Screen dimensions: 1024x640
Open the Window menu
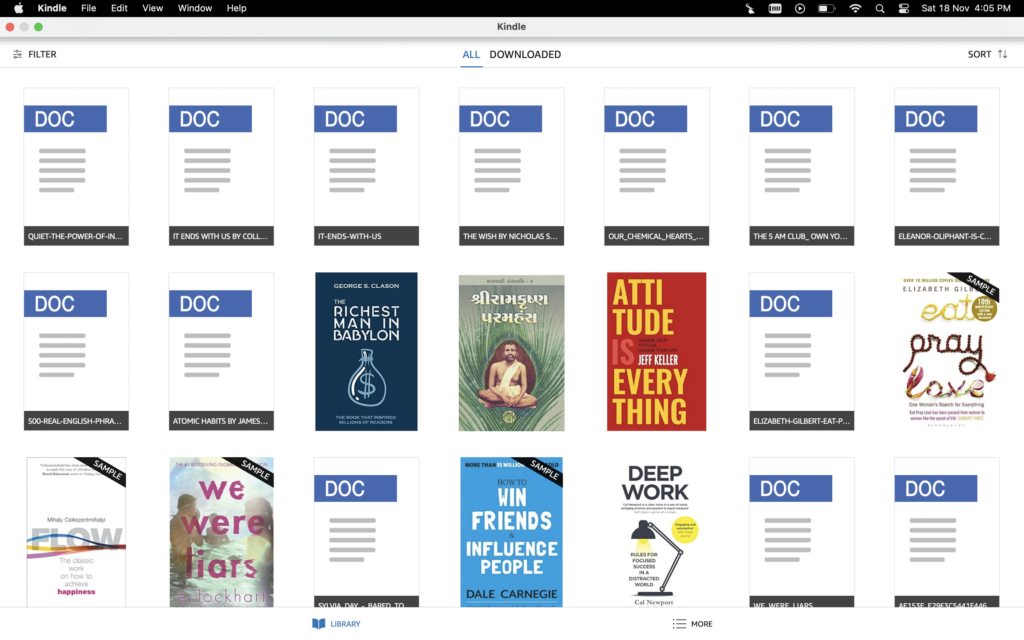(195, 8)
